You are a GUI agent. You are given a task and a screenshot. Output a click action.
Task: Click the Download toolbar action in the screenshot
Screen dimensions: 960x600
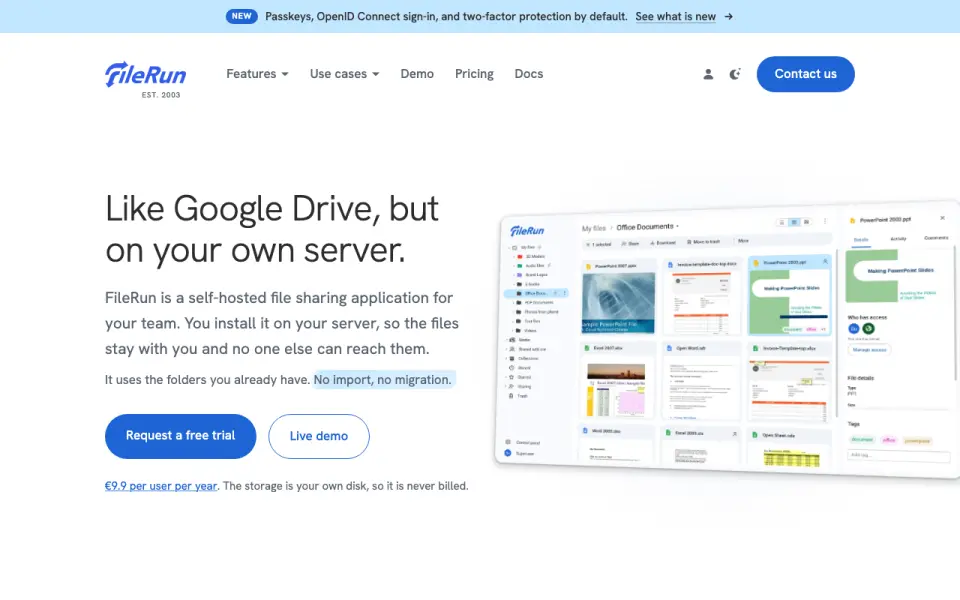tap(663, 243)
